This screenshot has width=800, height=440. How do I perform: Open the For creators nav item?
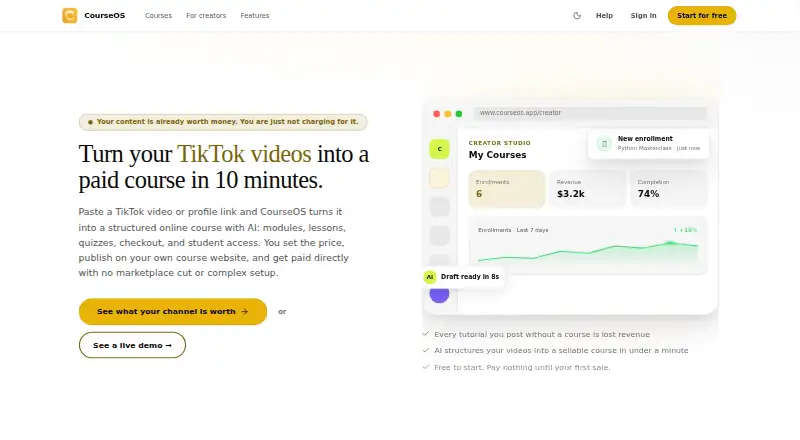pos(206,16)
